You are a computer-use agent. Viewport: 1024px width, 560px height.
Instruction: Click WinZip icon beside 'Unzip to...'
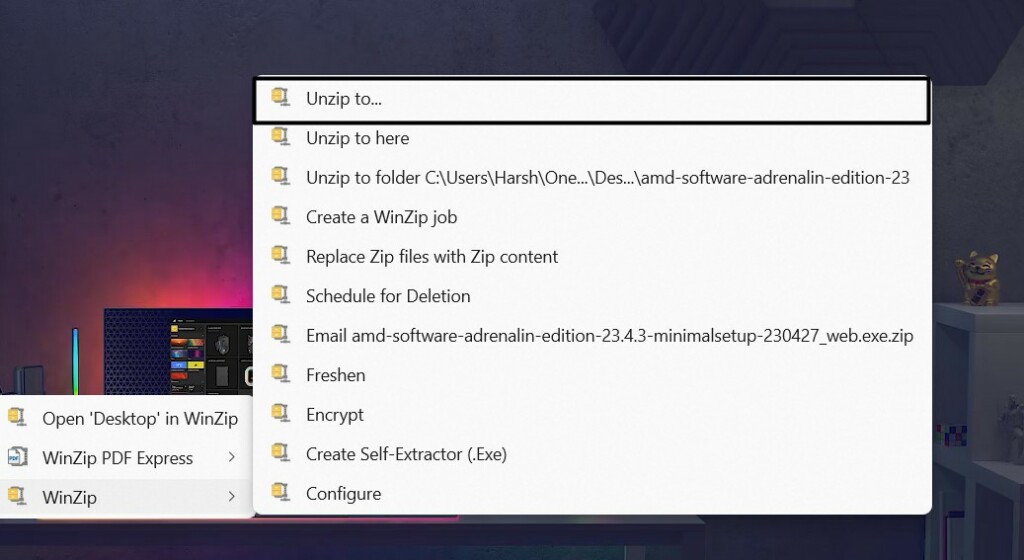pos(281,98)
